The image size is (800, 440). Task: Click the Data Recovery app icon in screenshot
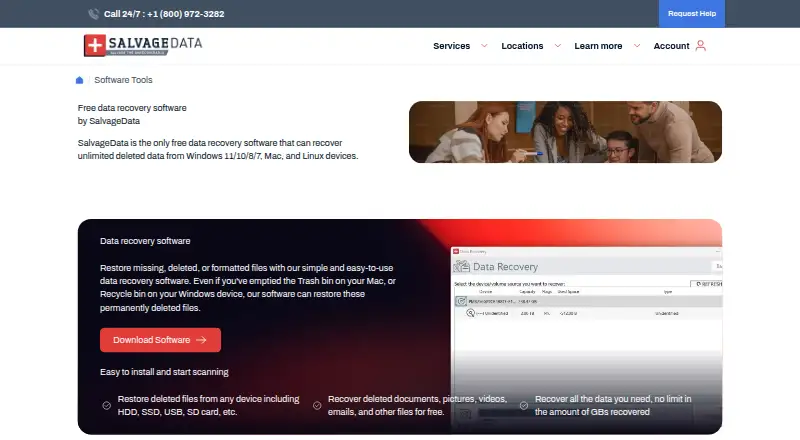[462, 266]
